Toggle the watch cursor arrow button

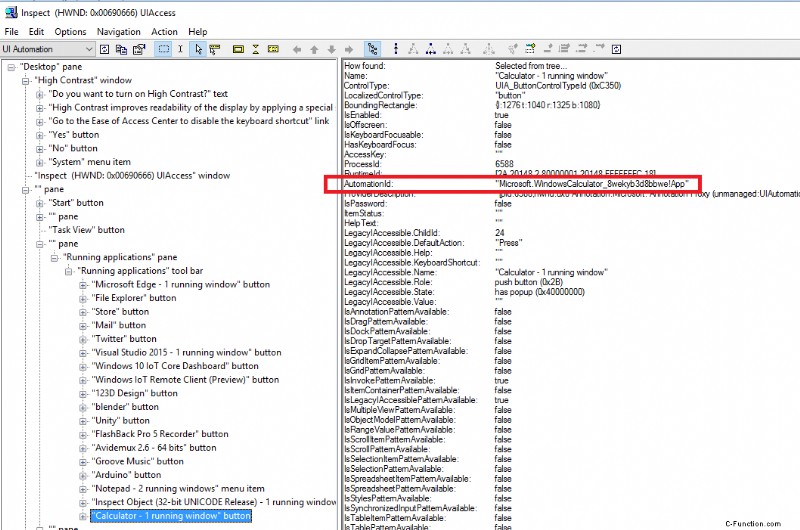(x=198, y=49)
